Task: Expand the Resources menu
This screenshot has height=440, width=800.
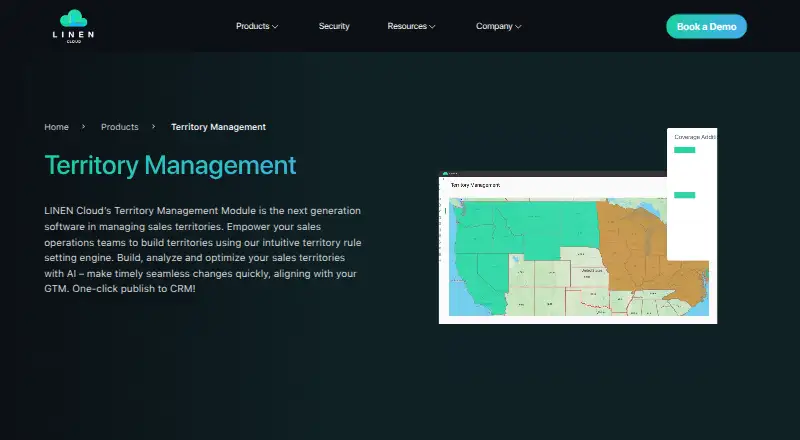Action: [411, 26]
